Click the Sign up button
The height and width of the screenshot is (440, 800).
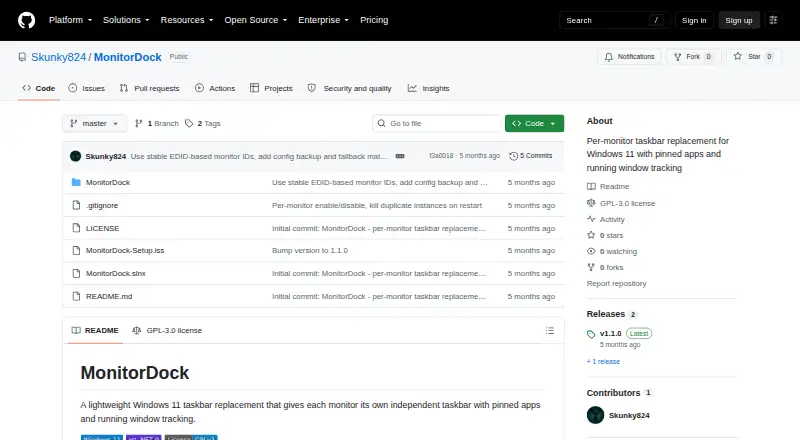pos(739,20)
